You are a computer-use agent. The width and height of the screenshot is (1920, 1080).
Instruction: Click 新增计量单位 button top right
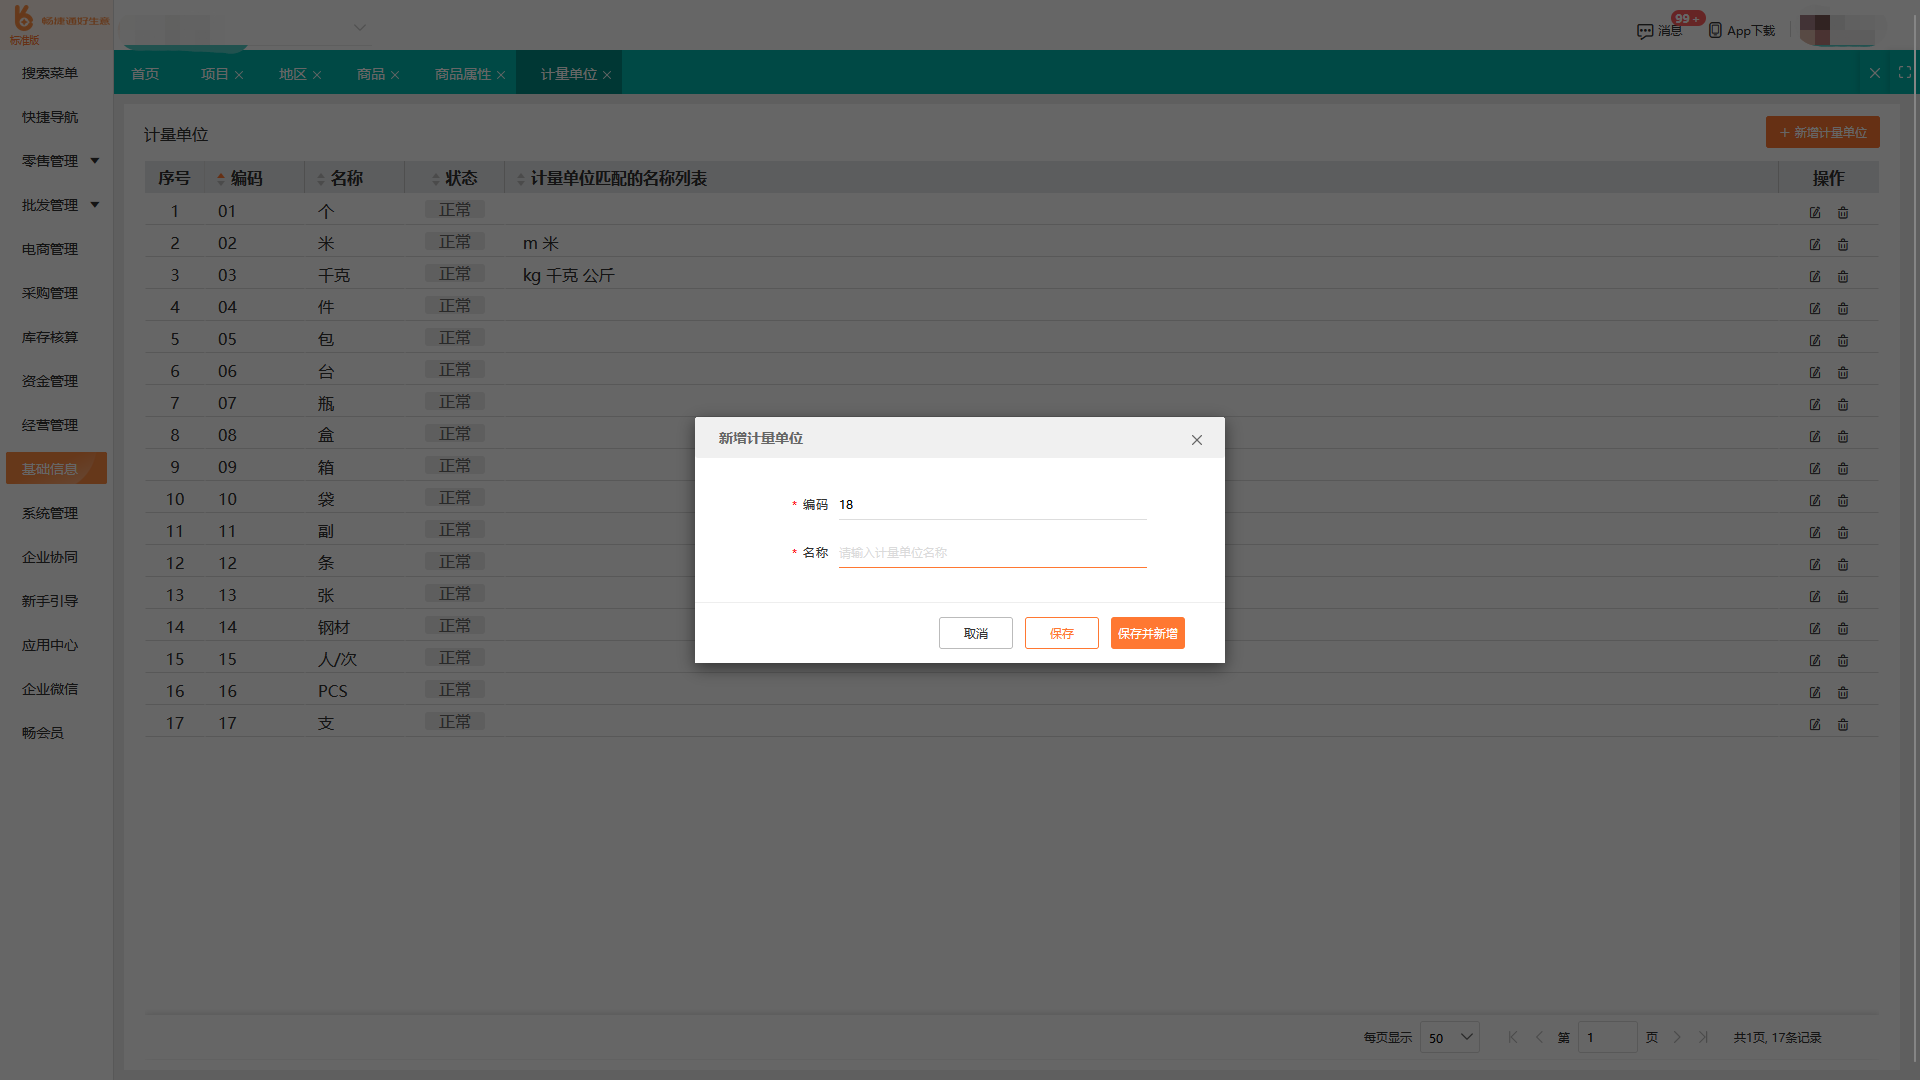pos(1822,132)
